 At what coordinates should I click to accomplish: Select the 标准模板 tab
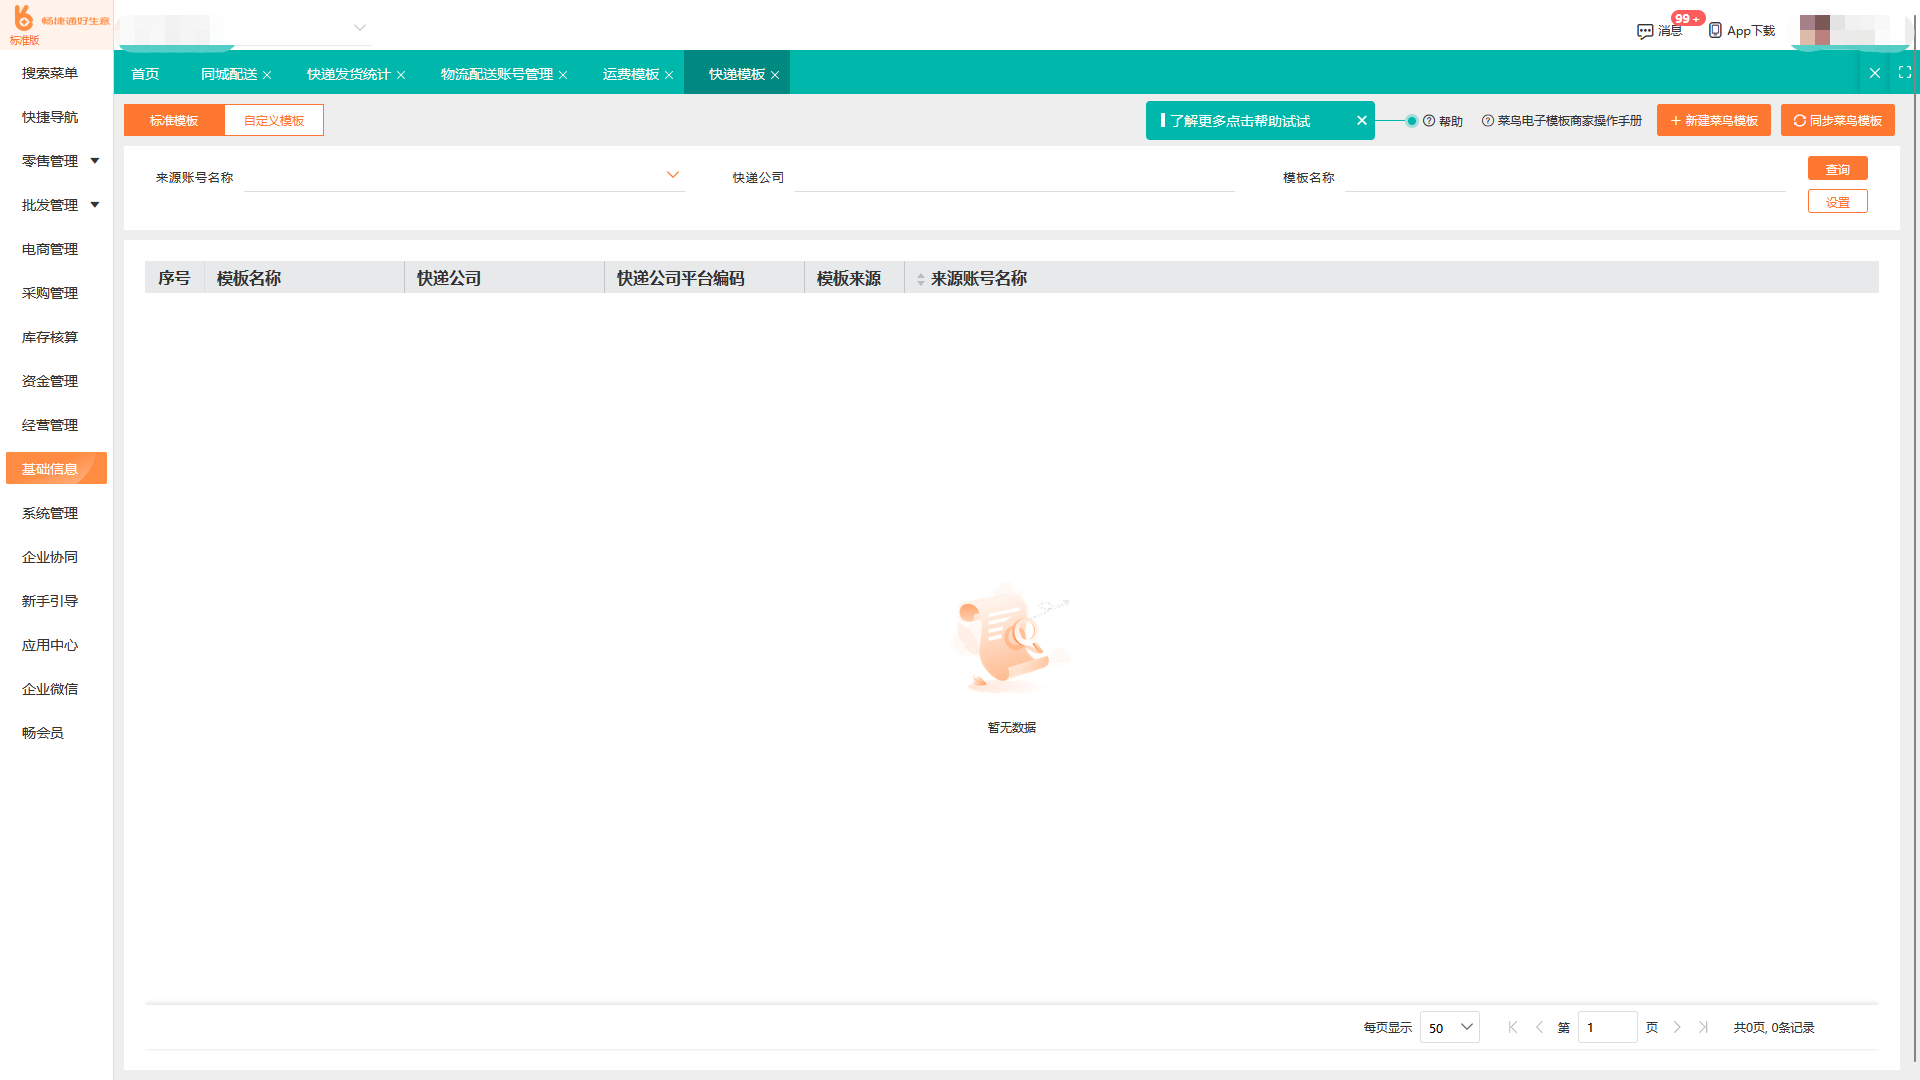click(x=173, y=120)
